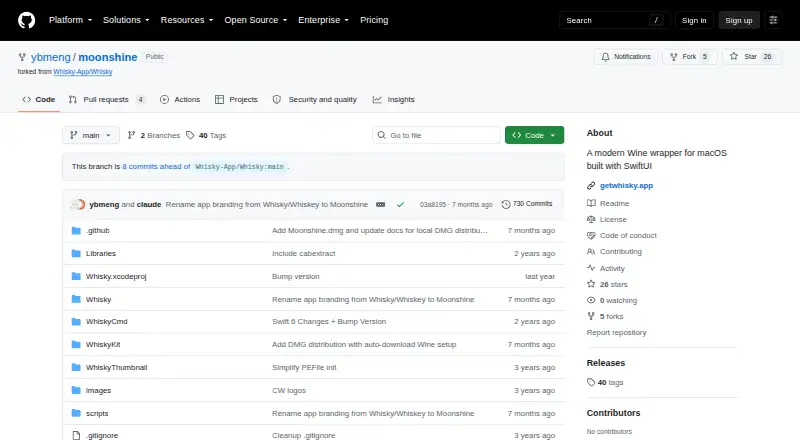
Task: Click the link icon beside getwhisky.app
Action: (591, 186)
